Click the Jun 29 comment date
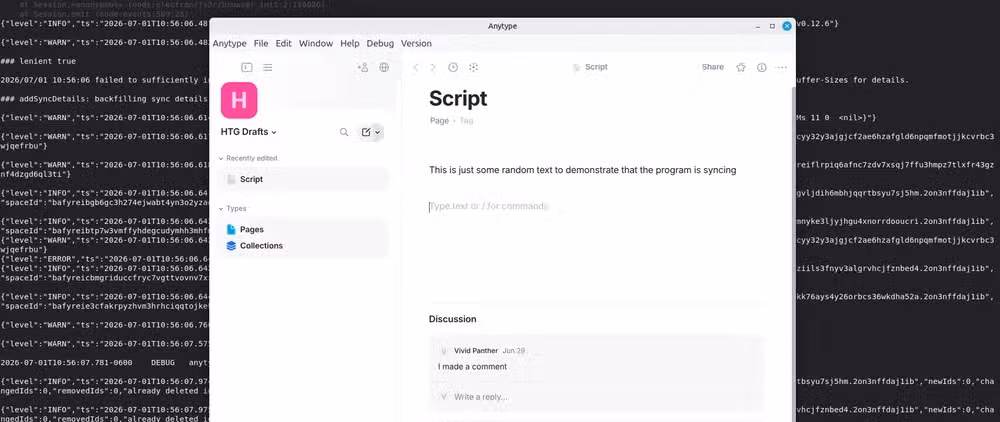 point(513,351)
